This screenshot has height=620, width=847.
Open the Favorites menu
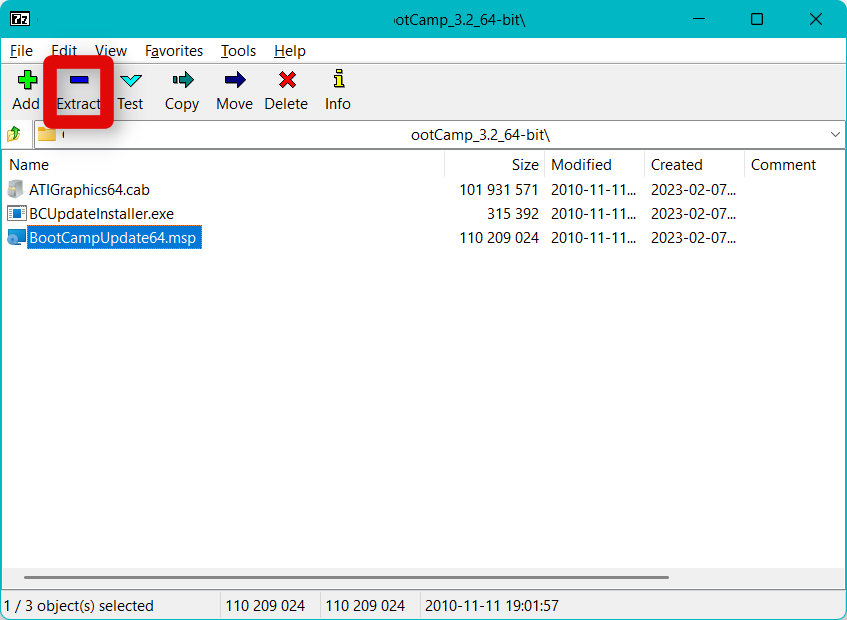[174, 51]
